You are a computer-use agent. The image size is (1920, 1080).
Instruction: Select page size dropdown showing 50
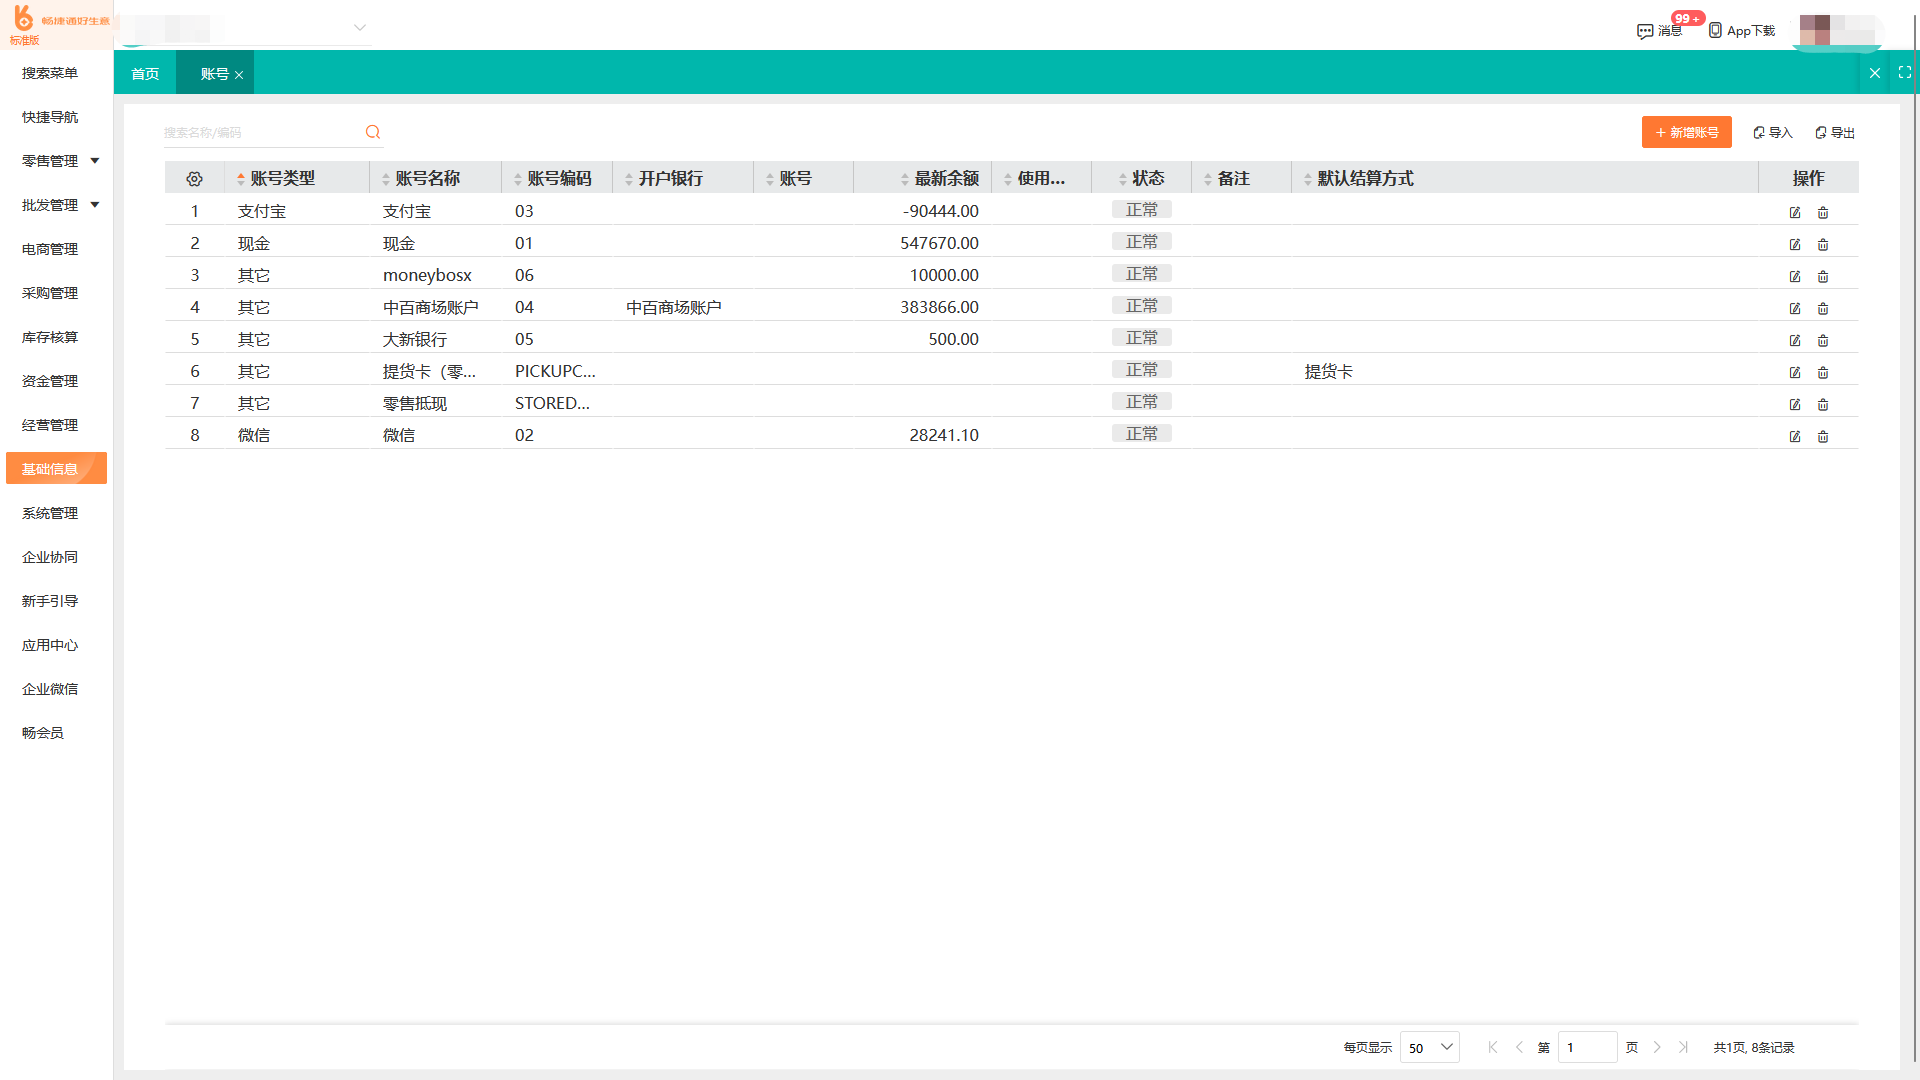tap(1427, 1046)
